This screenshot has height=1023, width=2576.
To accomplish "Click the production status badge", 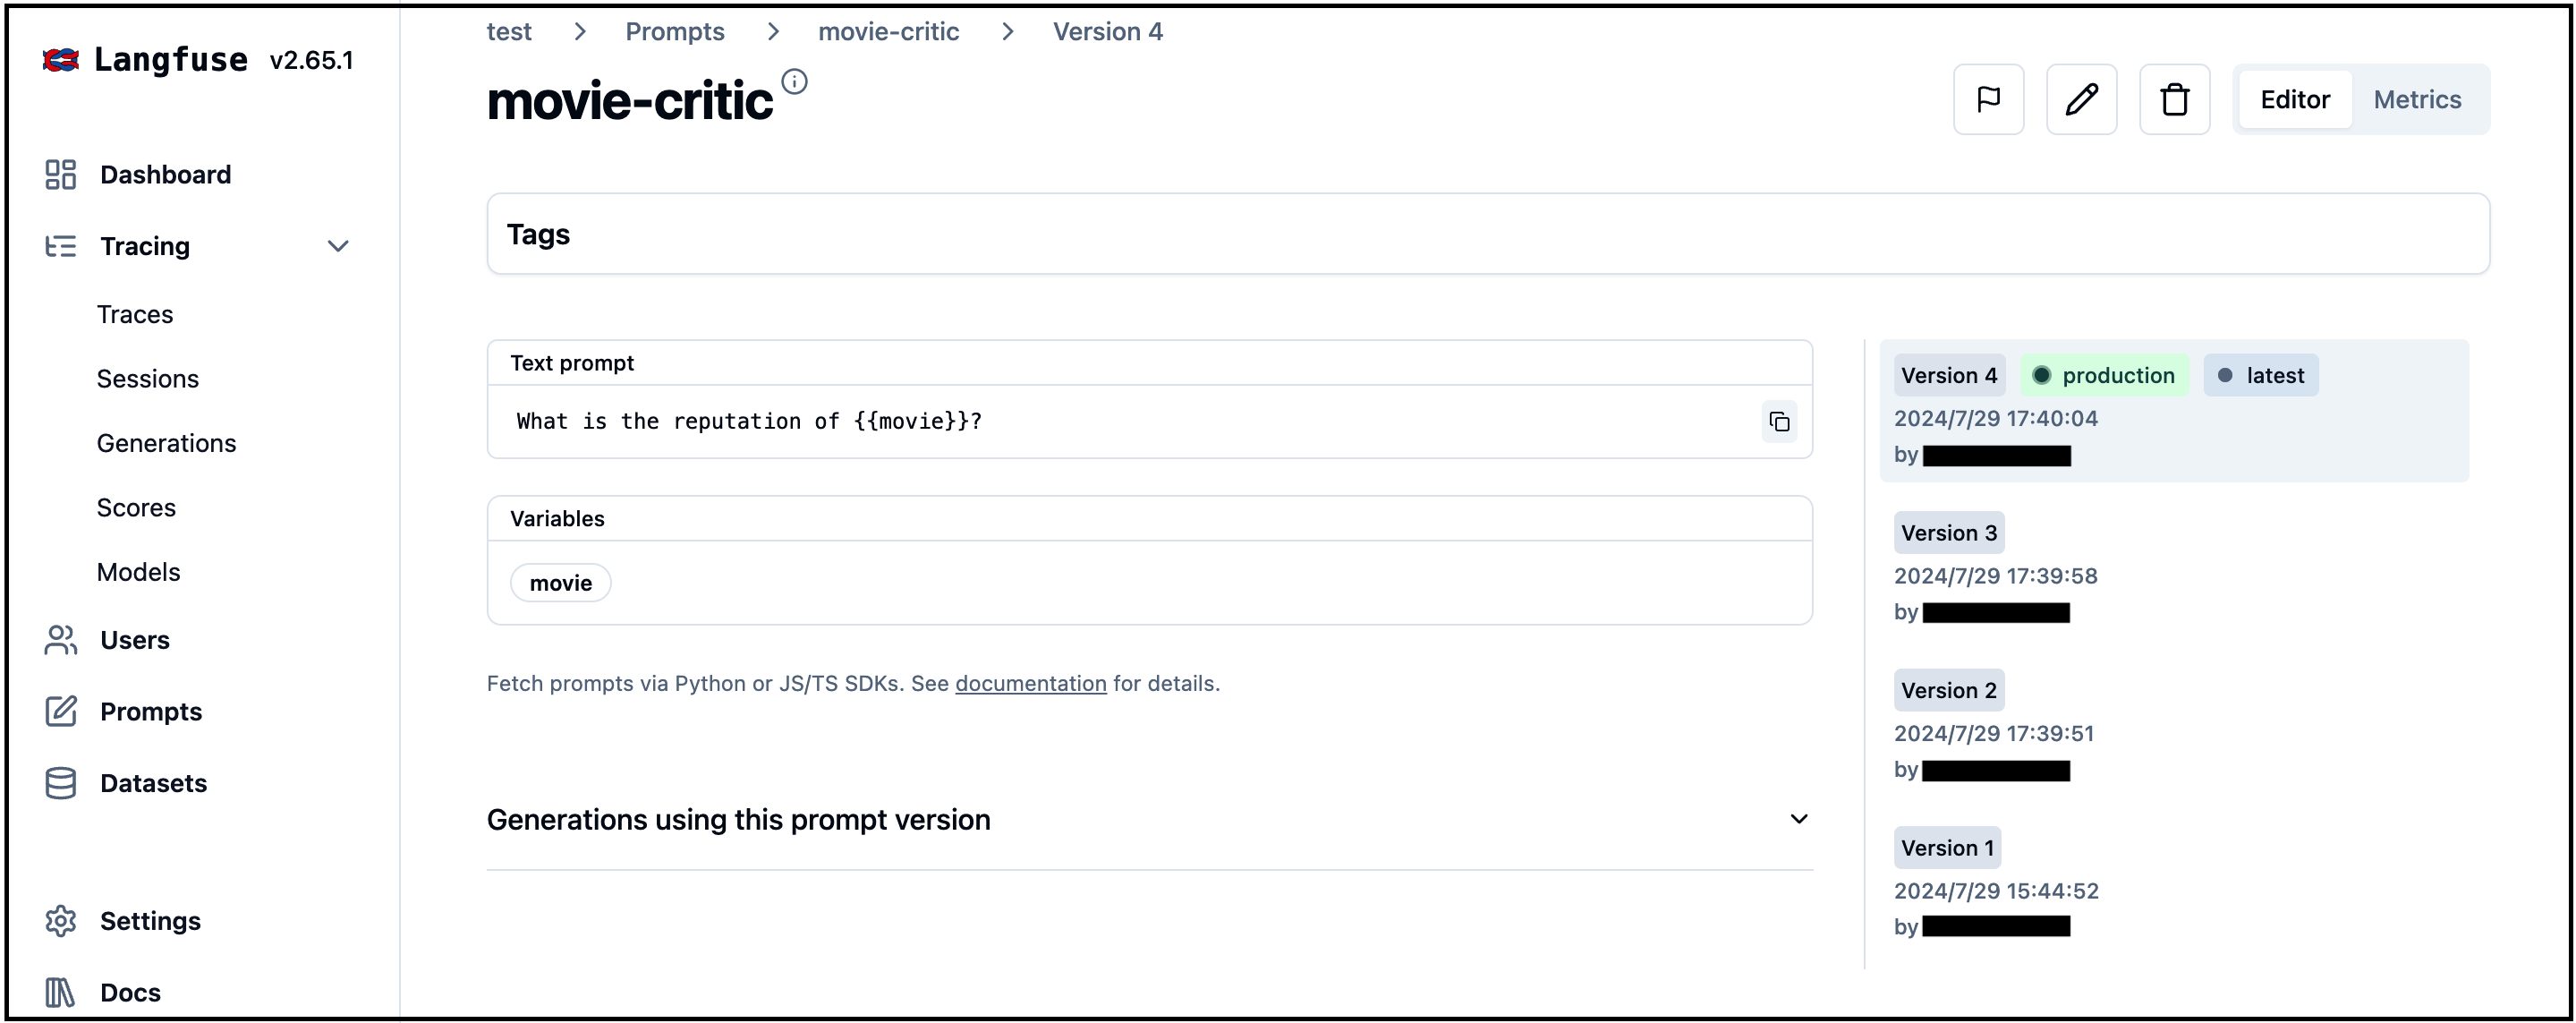I will point(2106,376).
